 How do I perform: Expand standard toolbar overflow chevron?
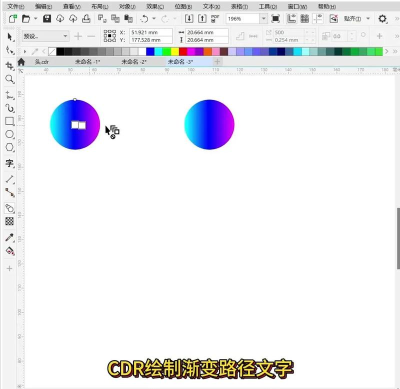coord(397,19)
